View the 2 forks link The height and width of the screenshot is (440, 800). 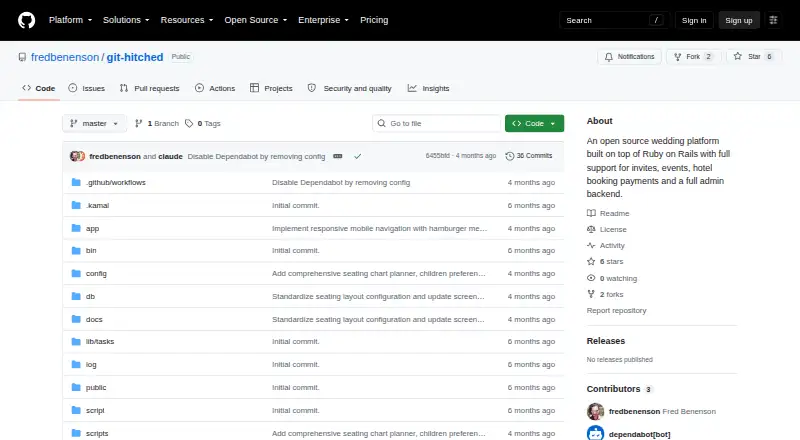point(605,295)
